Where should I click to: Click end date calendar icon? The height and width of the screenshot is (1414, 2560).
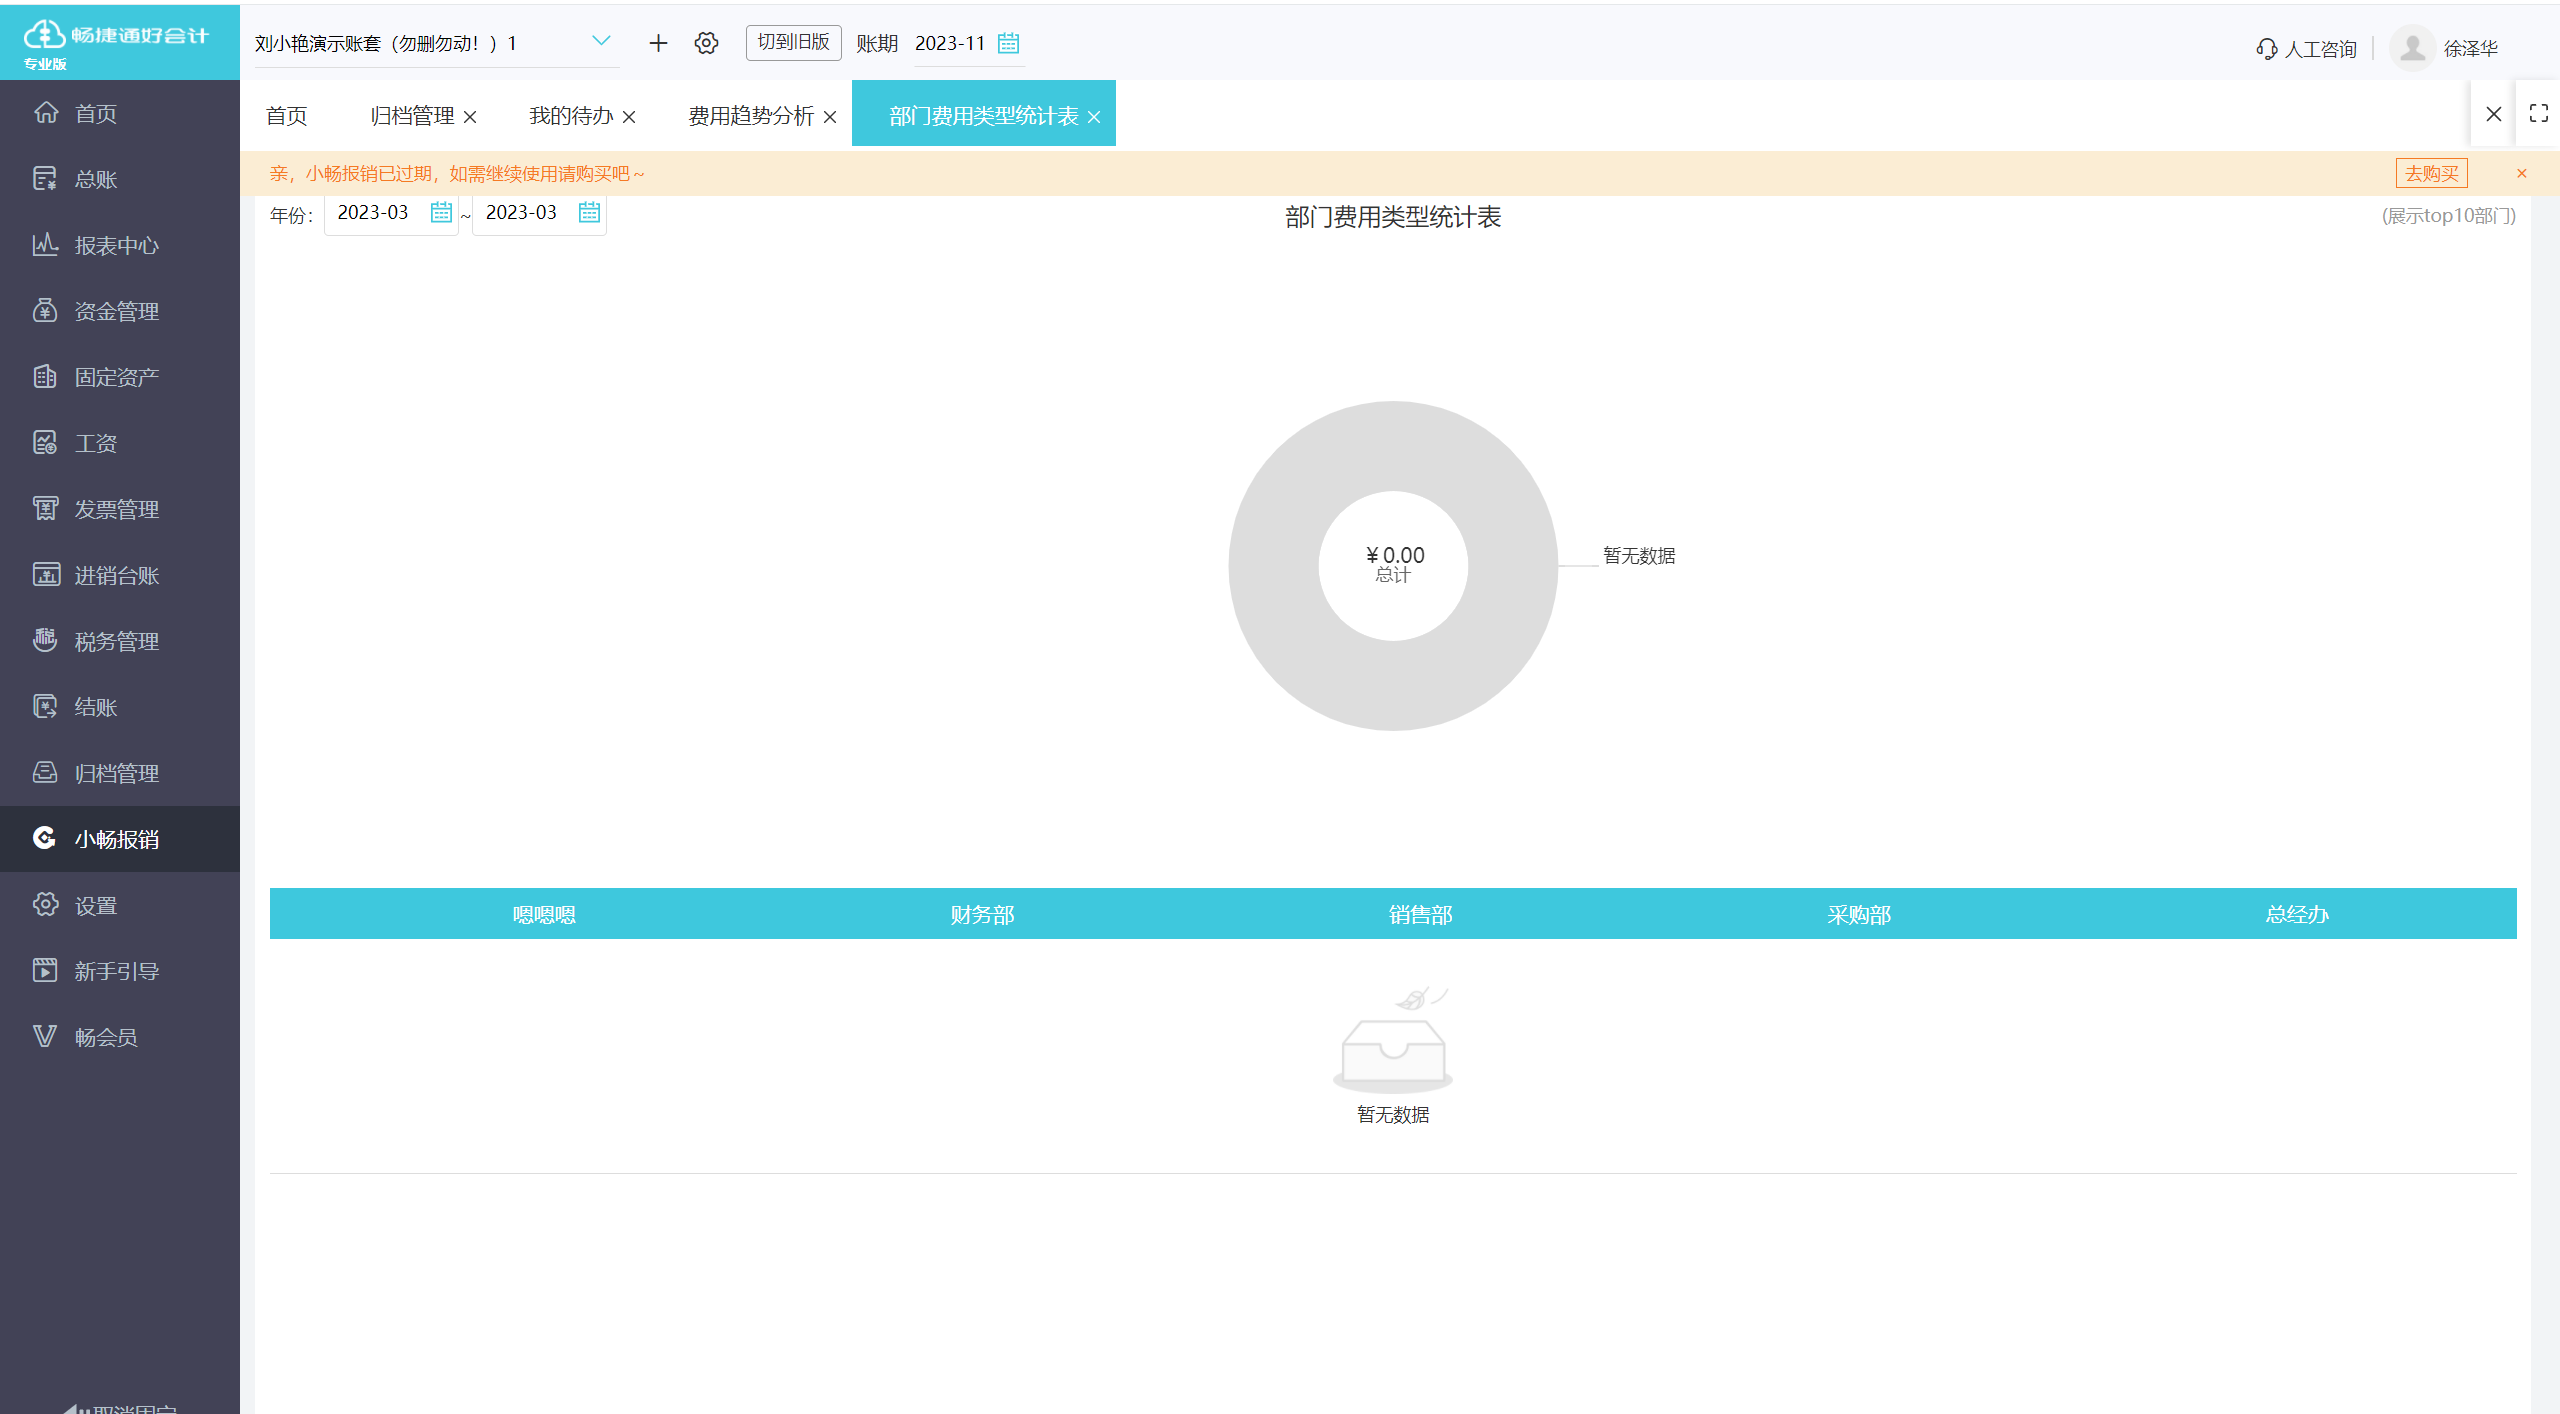tap(590, 214)
